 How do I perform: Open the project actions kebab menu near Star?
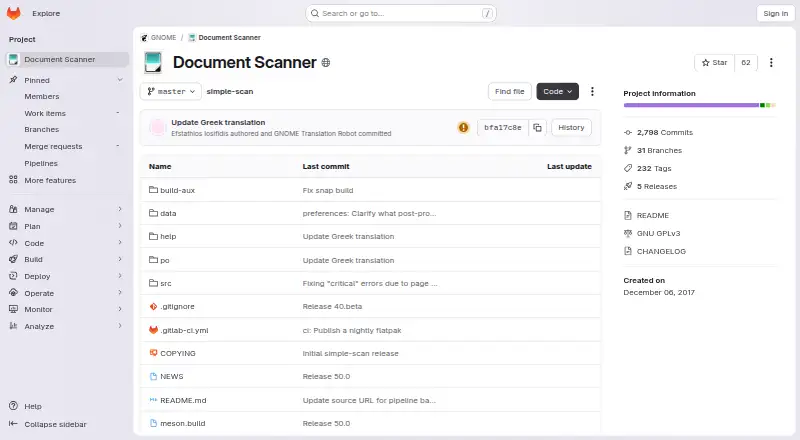[x=771, y=62]
